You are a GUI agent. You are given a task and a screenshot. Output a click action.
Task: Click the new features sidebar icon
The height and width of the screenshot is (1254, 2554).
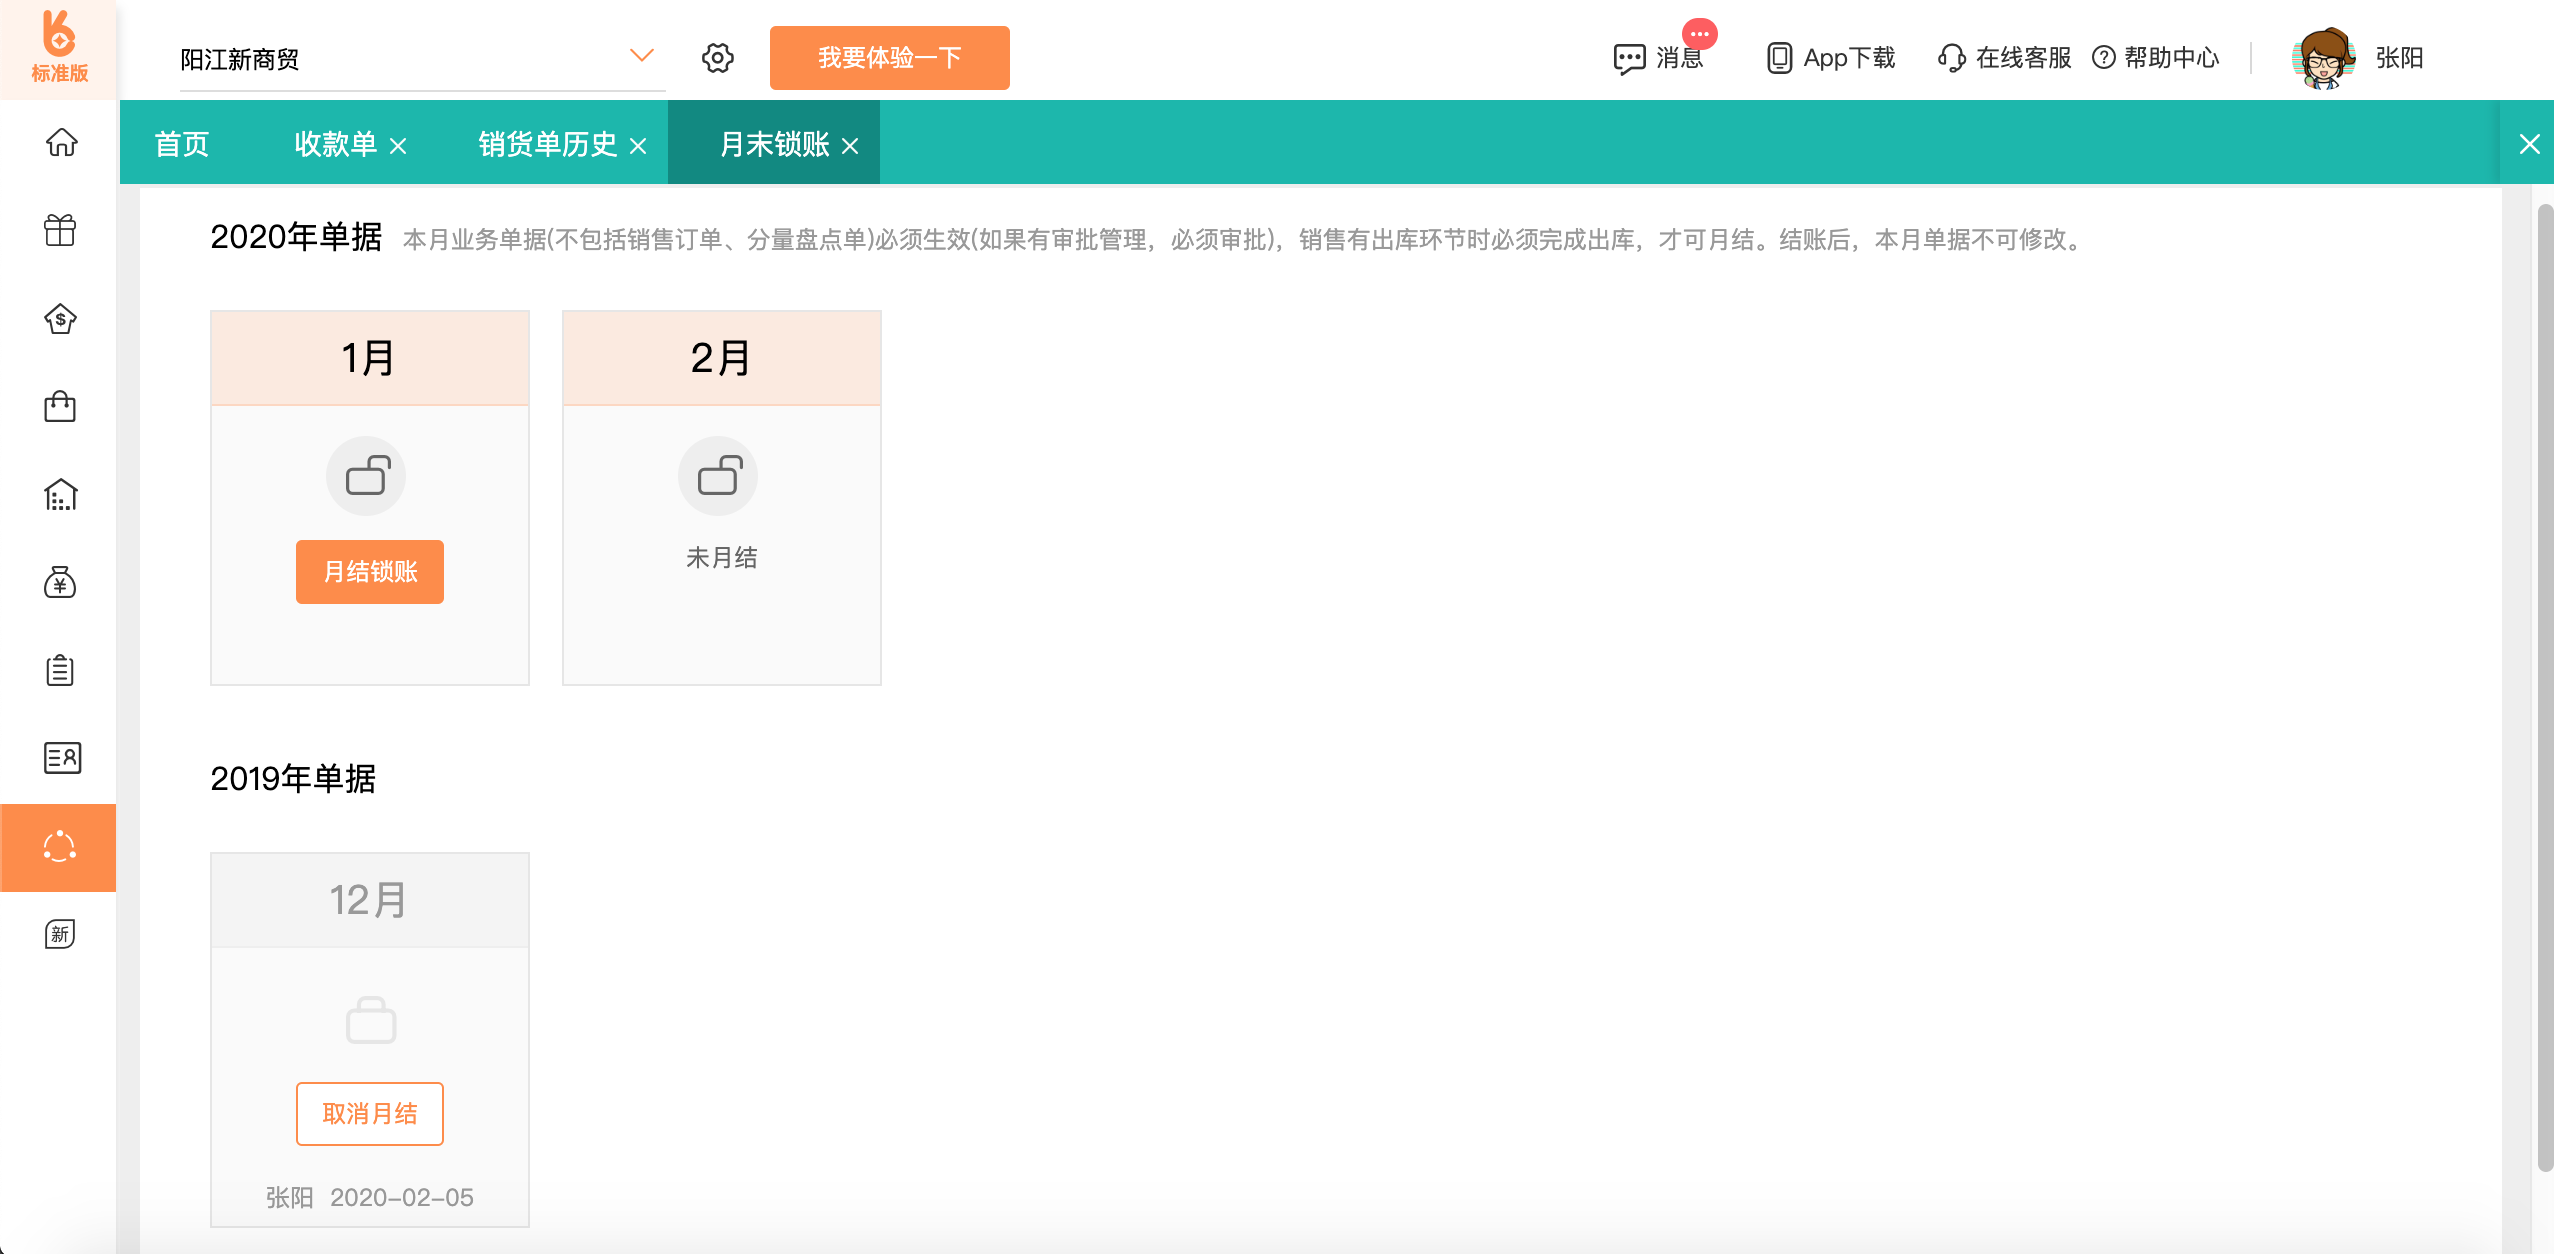click(59, 933)
